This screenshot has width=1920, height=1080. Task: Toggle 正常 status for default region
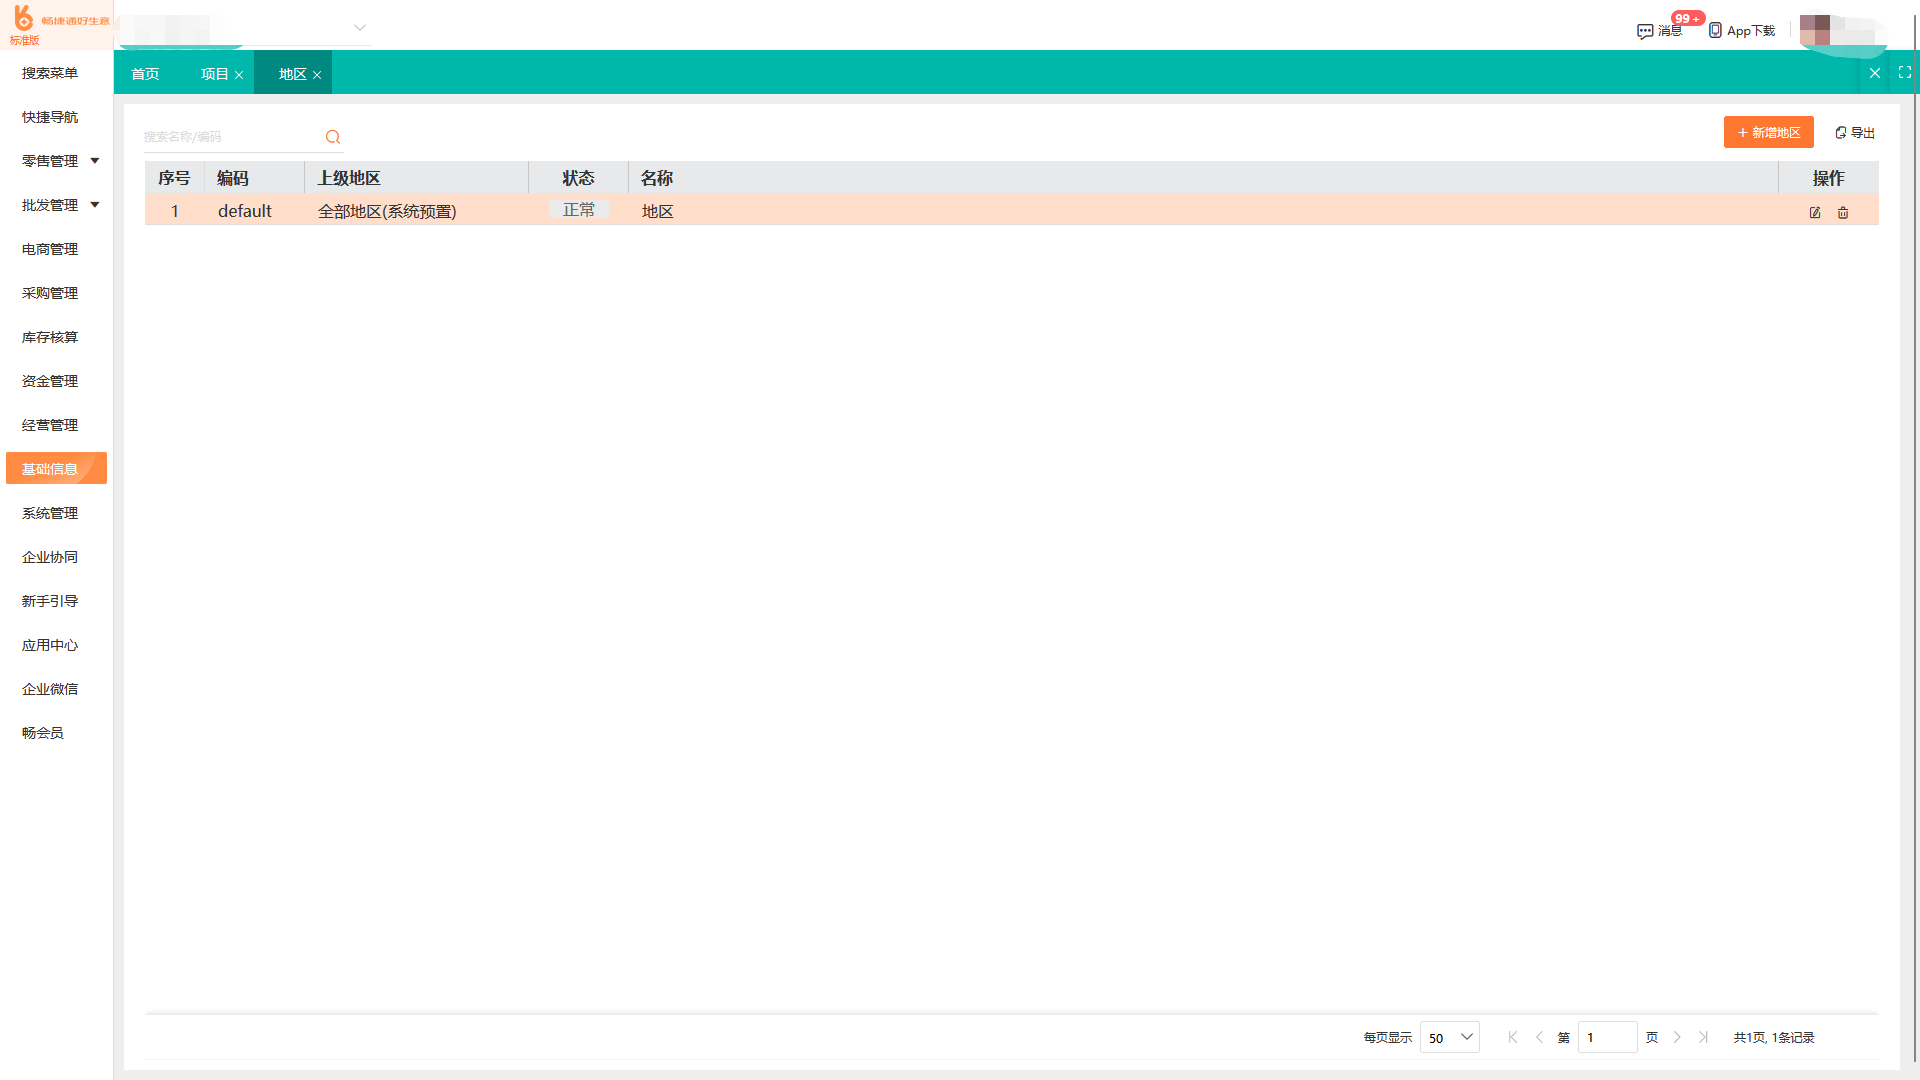(579, 211)
